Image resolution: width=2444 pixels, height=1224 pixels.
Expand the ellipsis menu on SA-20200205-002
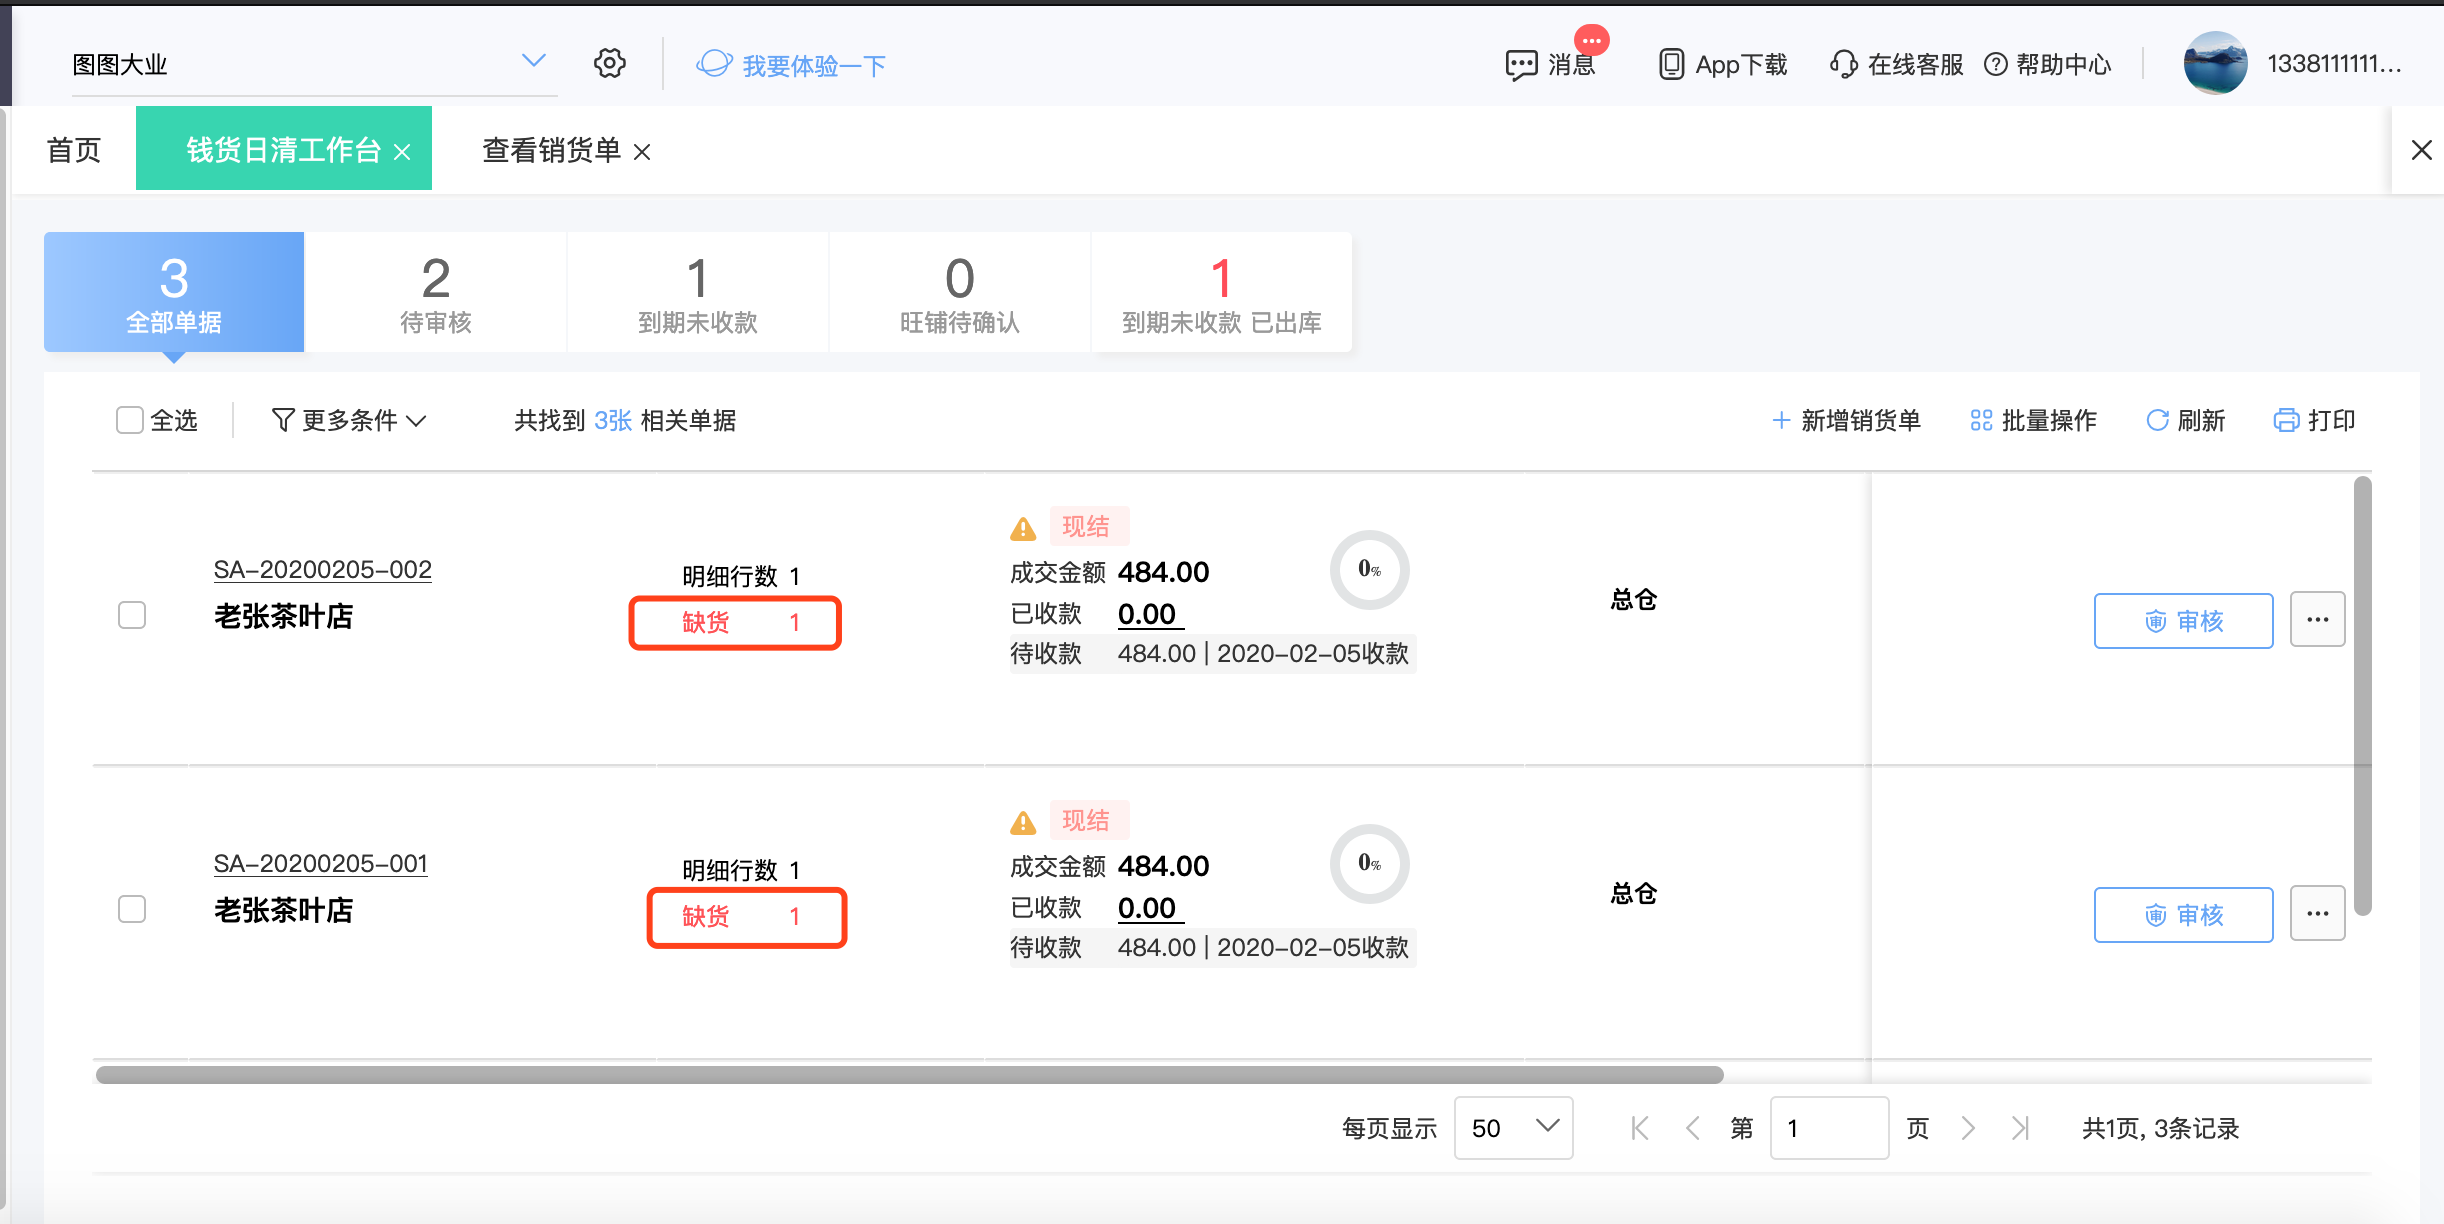click(2318, 620)
